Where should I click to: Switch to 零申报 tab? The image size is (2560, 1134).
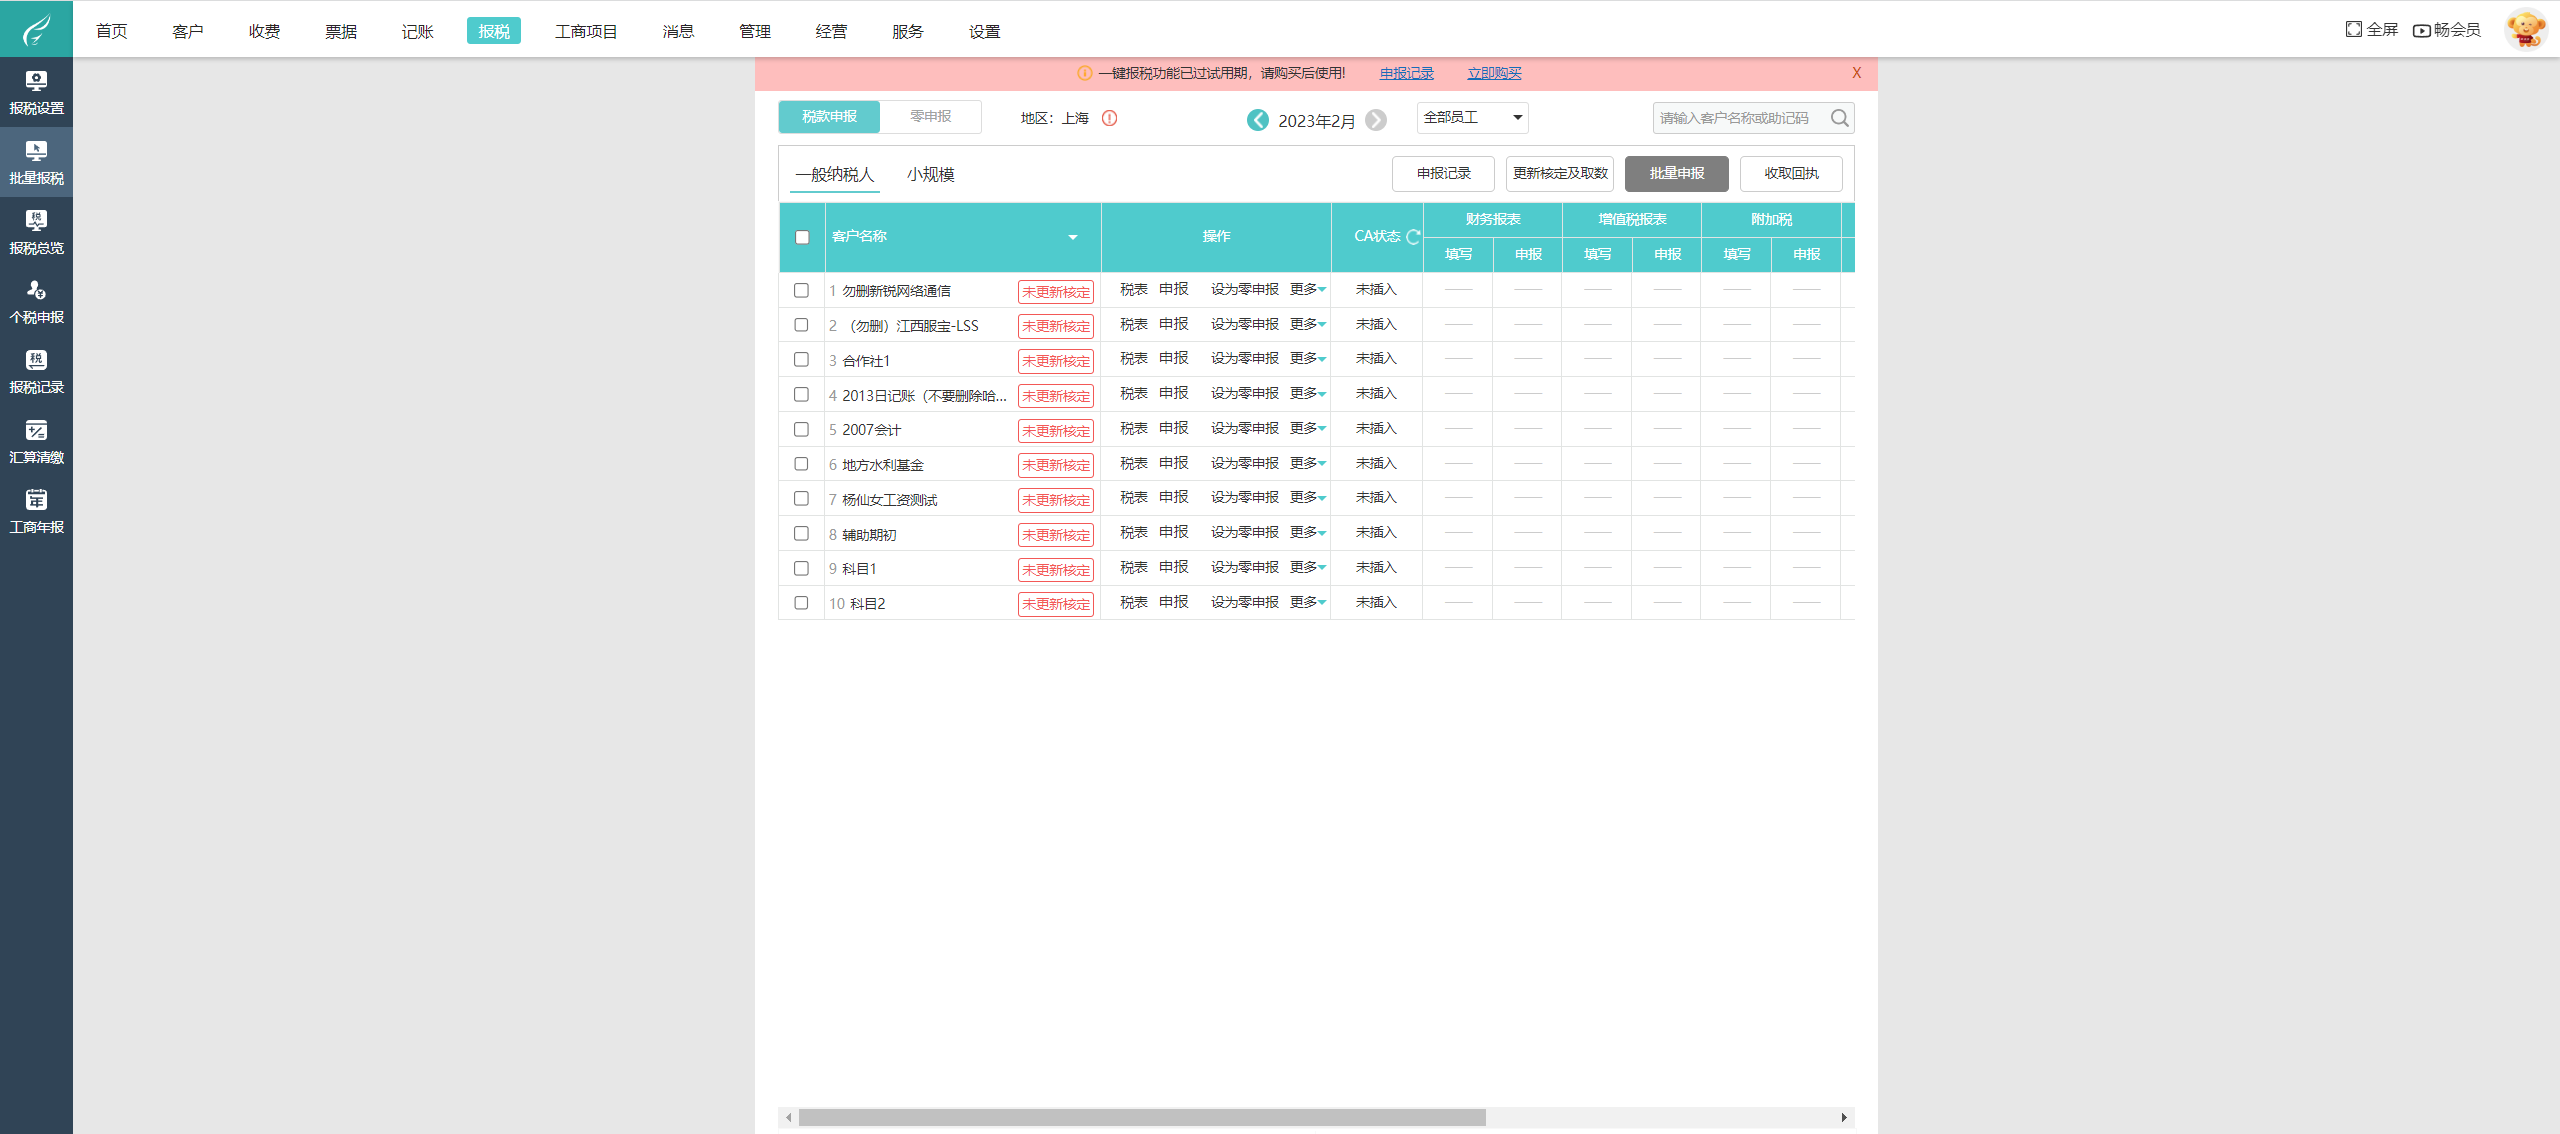click(931, 117)
